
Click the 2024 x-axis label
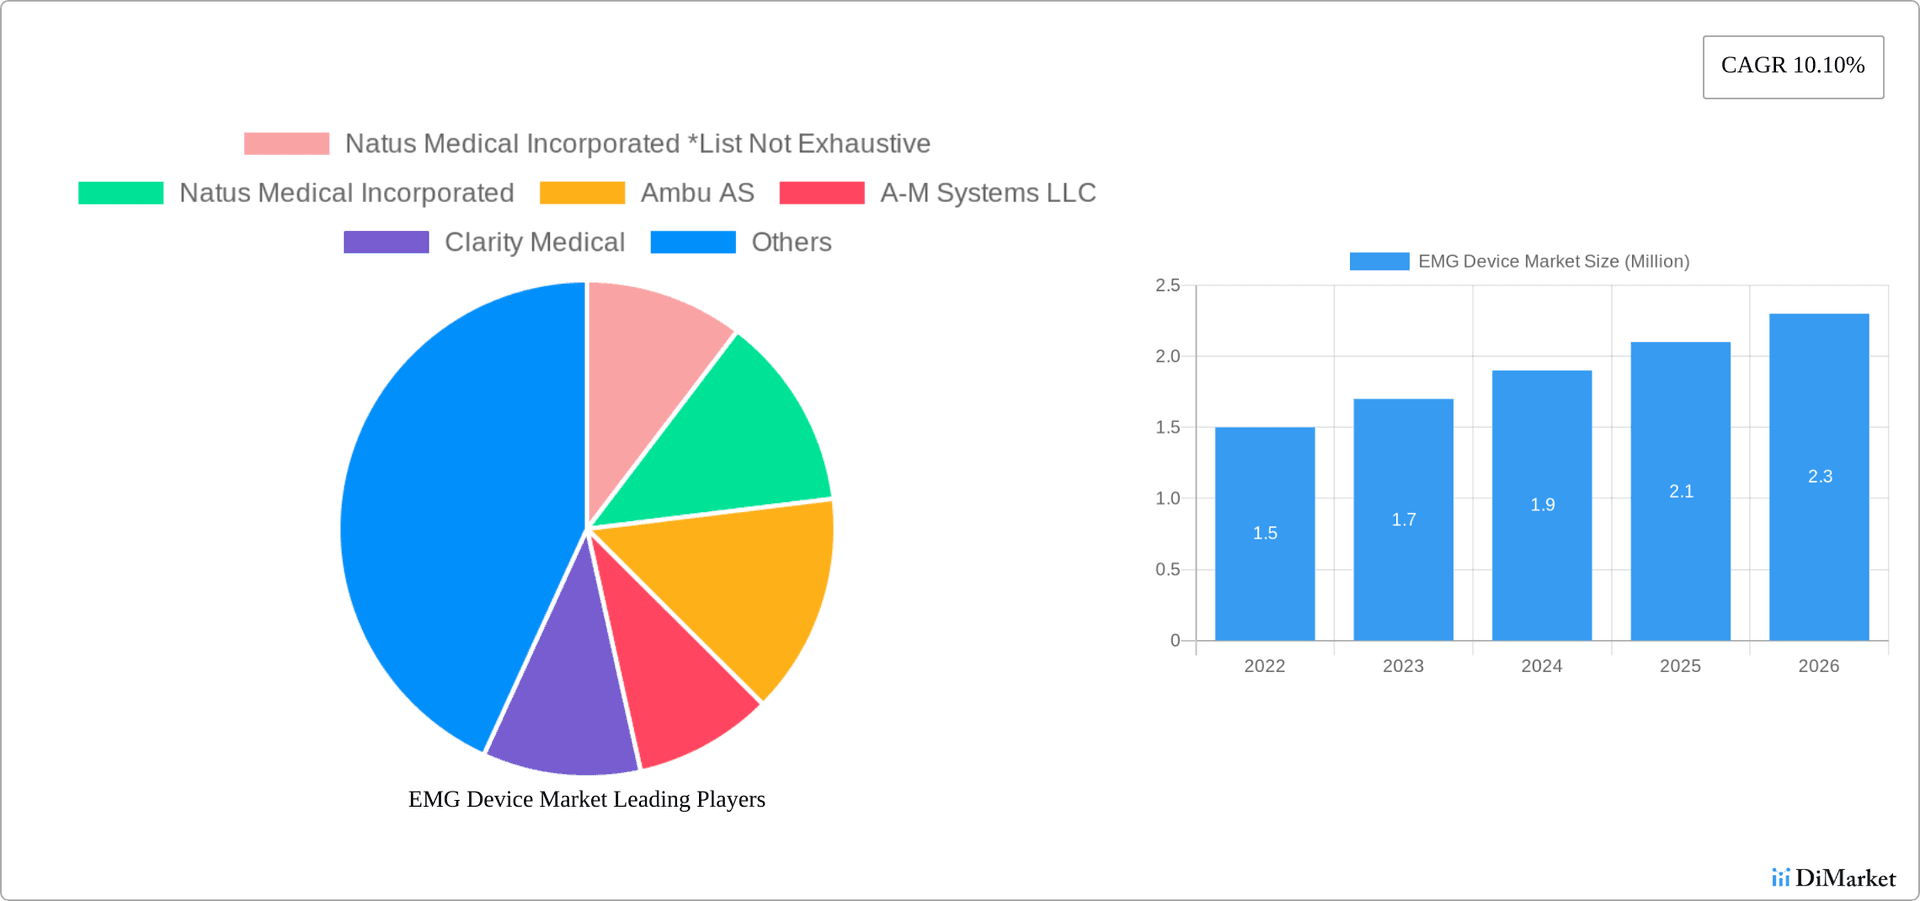pyautogui.click(x=1542, y=666)
